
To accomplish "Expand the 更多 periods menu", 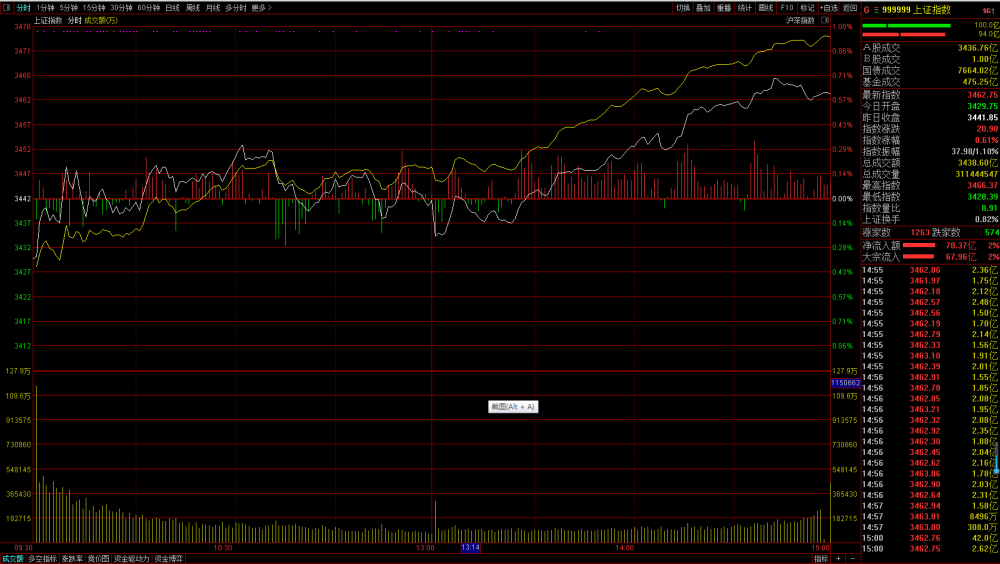I will [x=260, y=7].
